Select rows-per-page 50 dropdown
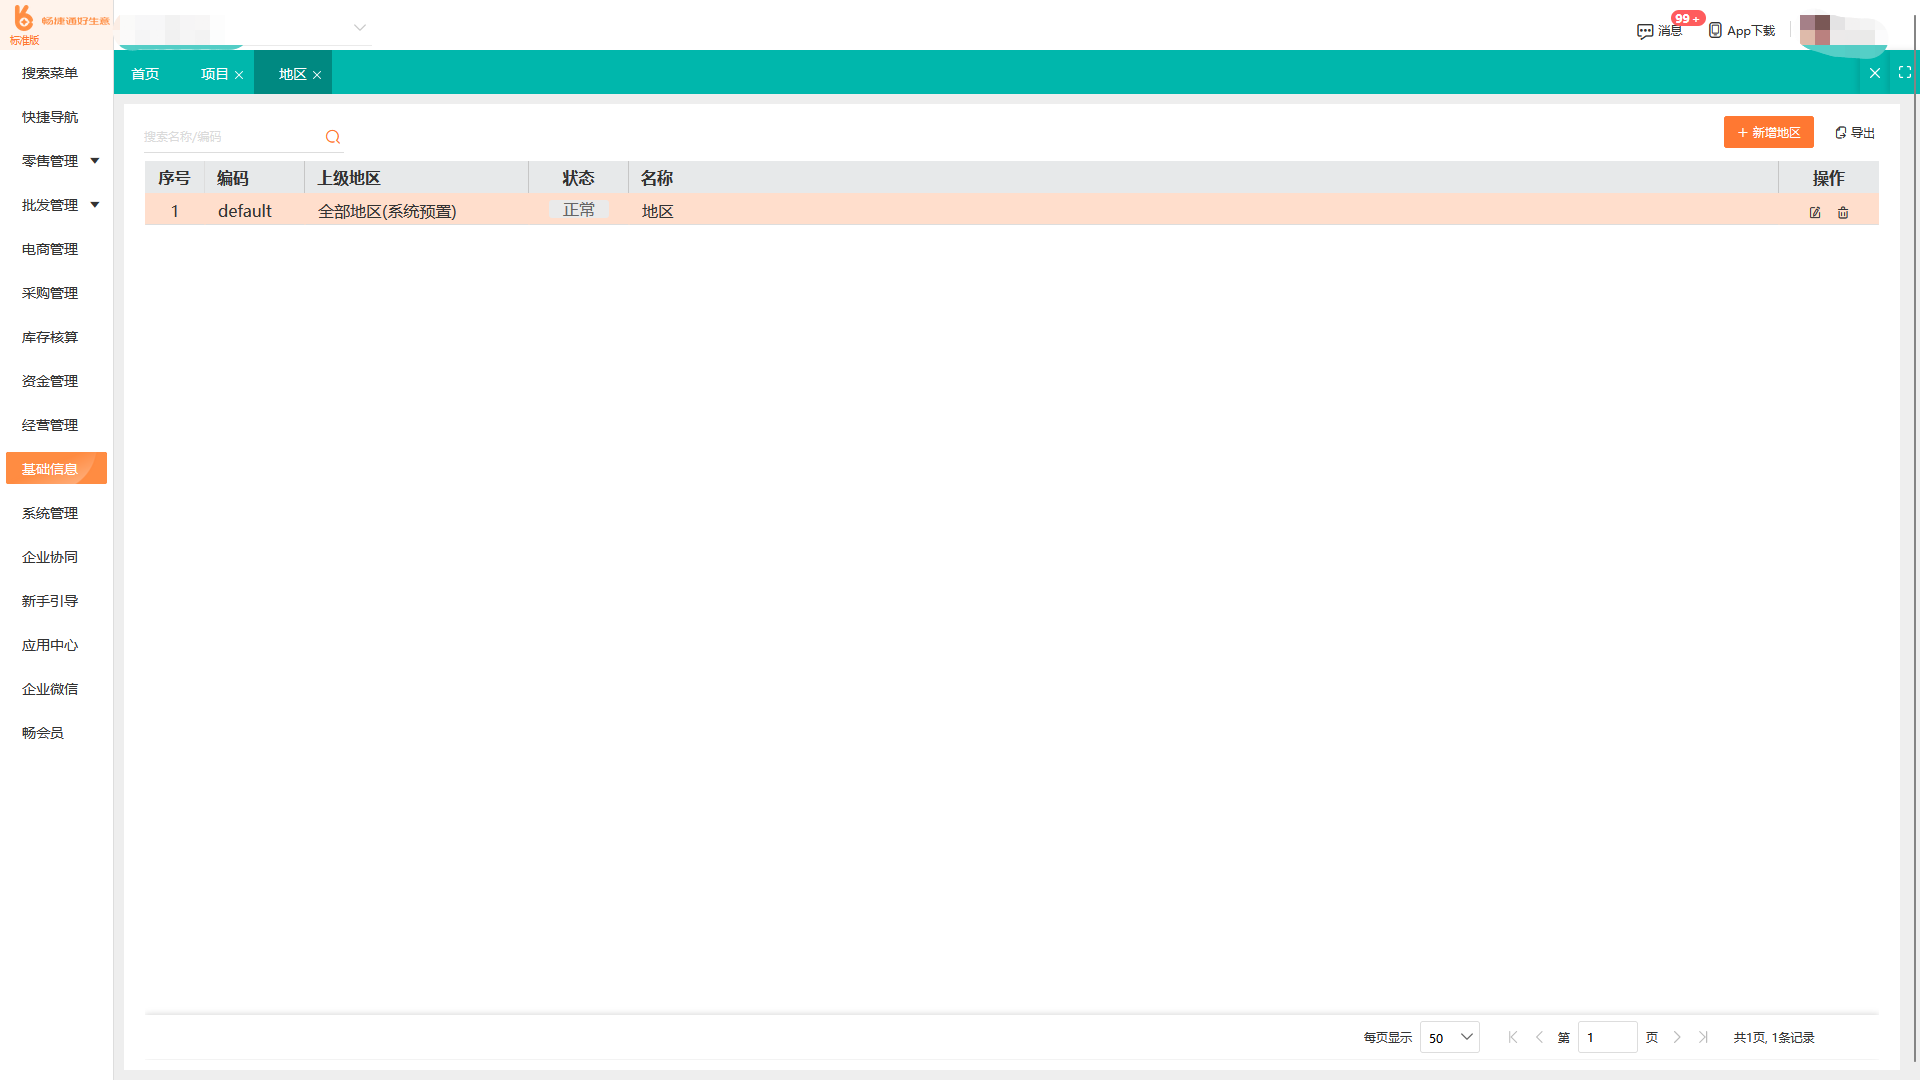The width and height of the screenshot is (1920, 1080). pos(1448,1038)
